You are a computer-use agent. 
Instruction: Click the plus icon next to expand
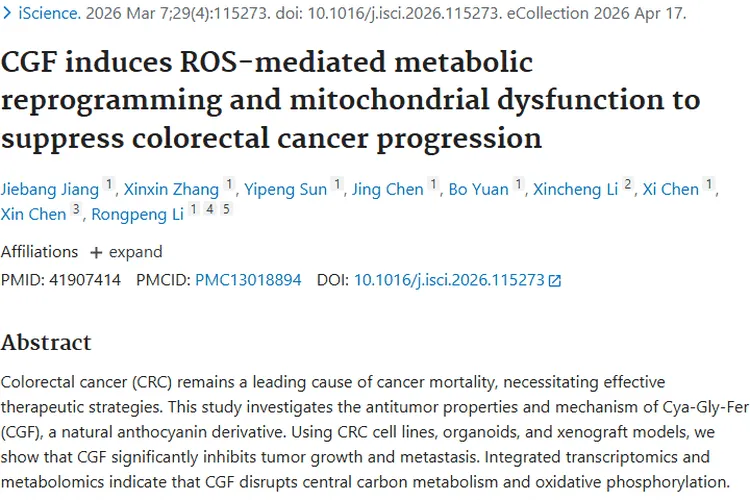96,253
